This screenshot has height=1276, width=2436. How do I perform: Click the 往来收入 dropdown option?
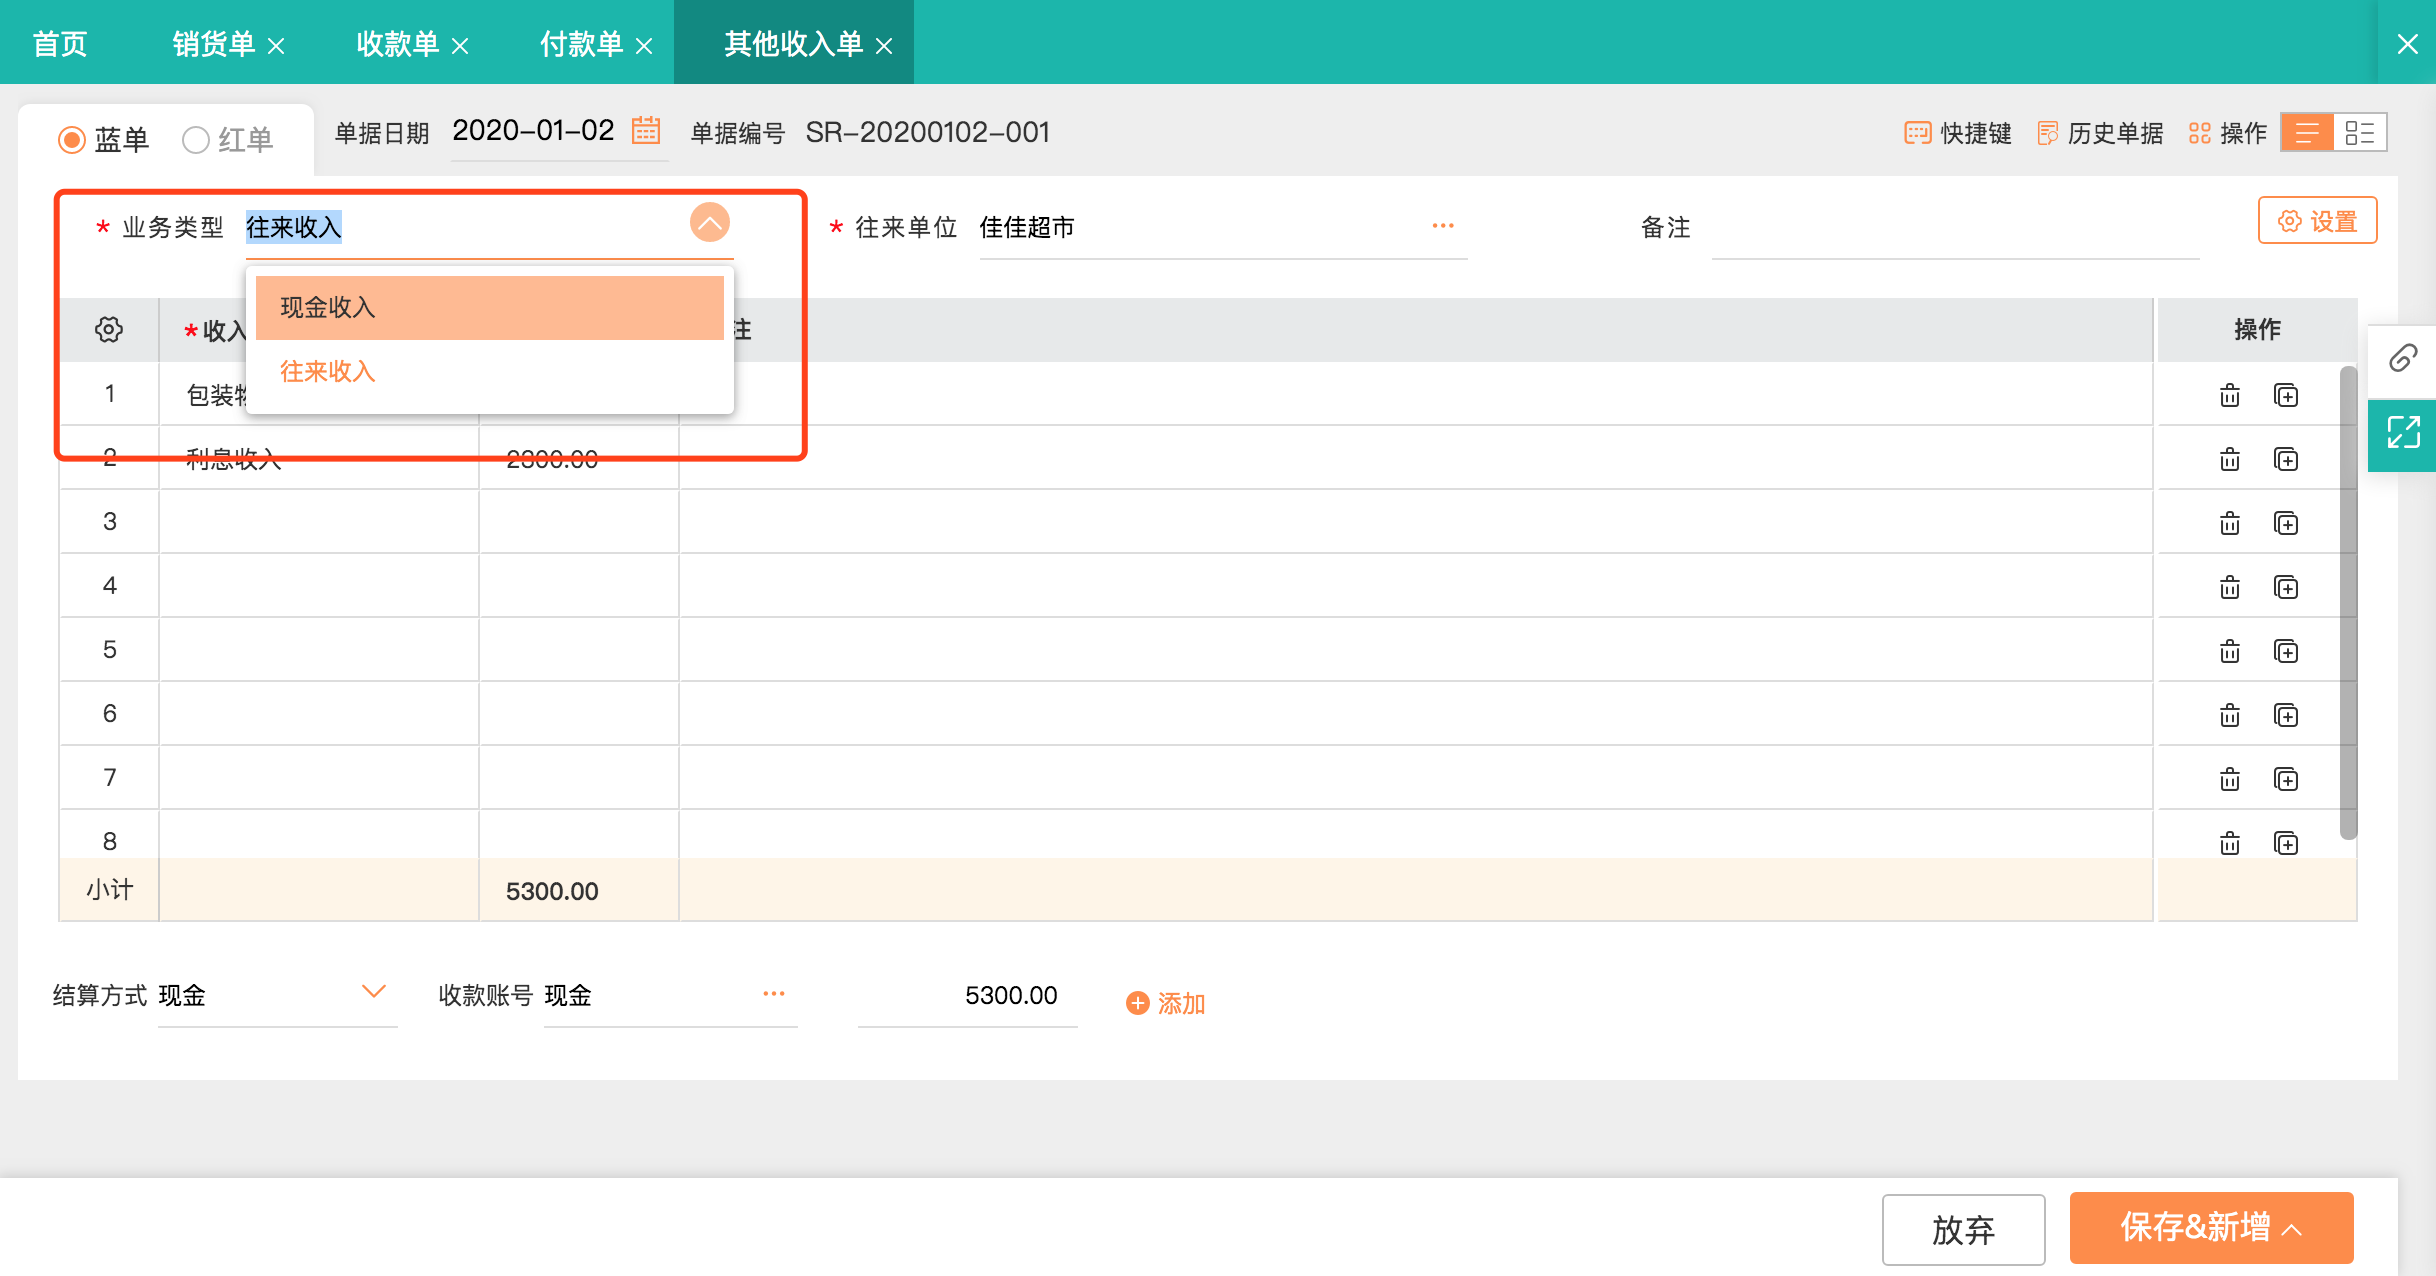[330, 371]
